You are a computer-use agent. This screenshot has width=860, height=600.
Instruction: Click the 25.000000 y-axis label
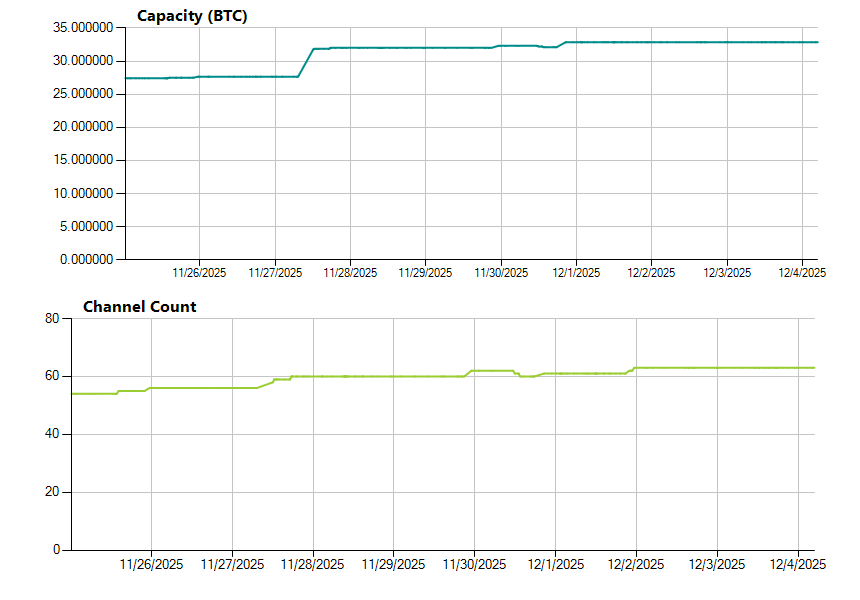pyautogui.click(x=81, y=94)
